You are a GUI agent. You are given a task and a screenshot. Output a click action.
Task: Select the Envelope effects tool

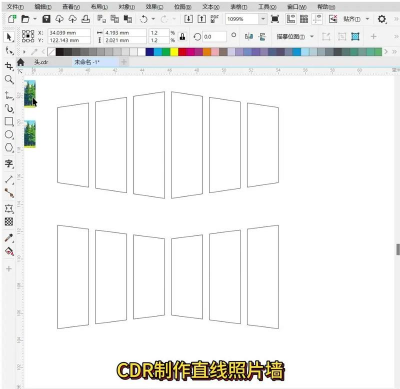click(x=9, y=209)
